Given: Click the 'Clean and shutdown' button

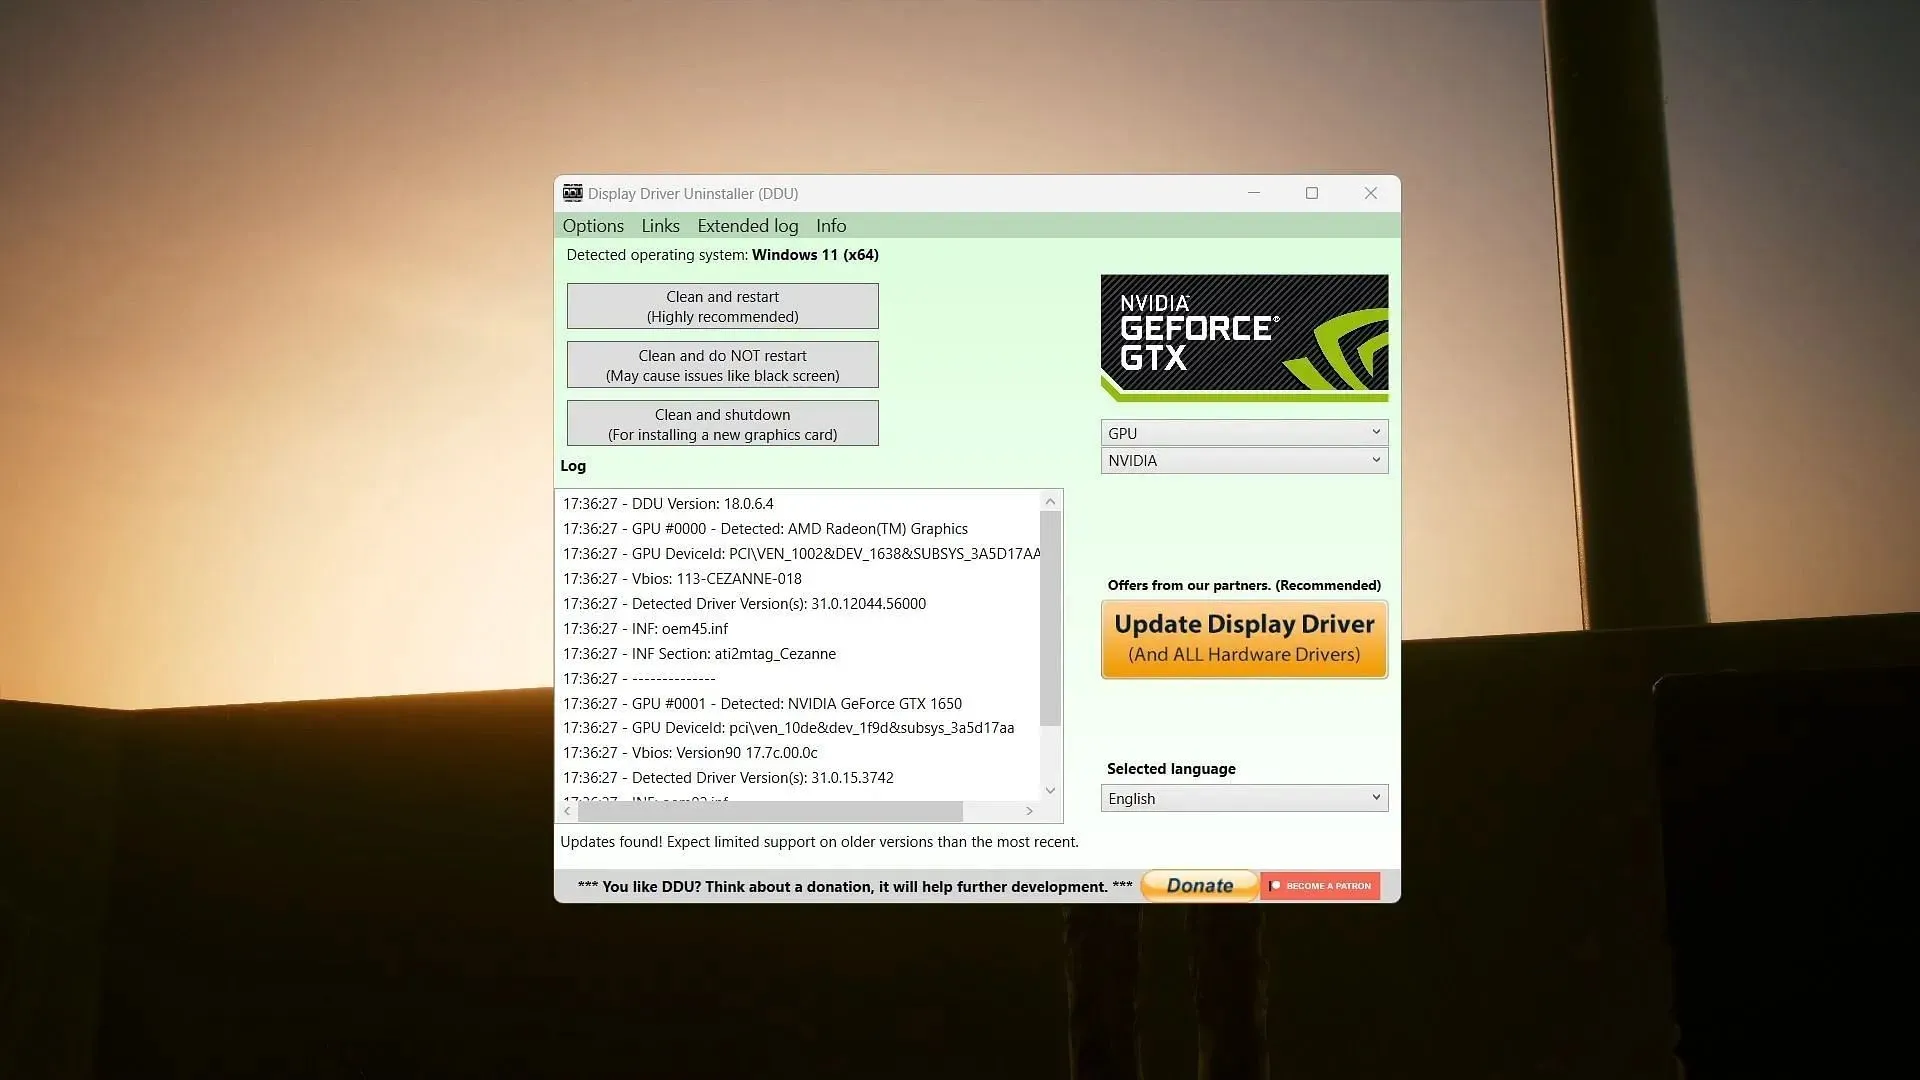Looking at the screenshot, I should tap(721, 423).
